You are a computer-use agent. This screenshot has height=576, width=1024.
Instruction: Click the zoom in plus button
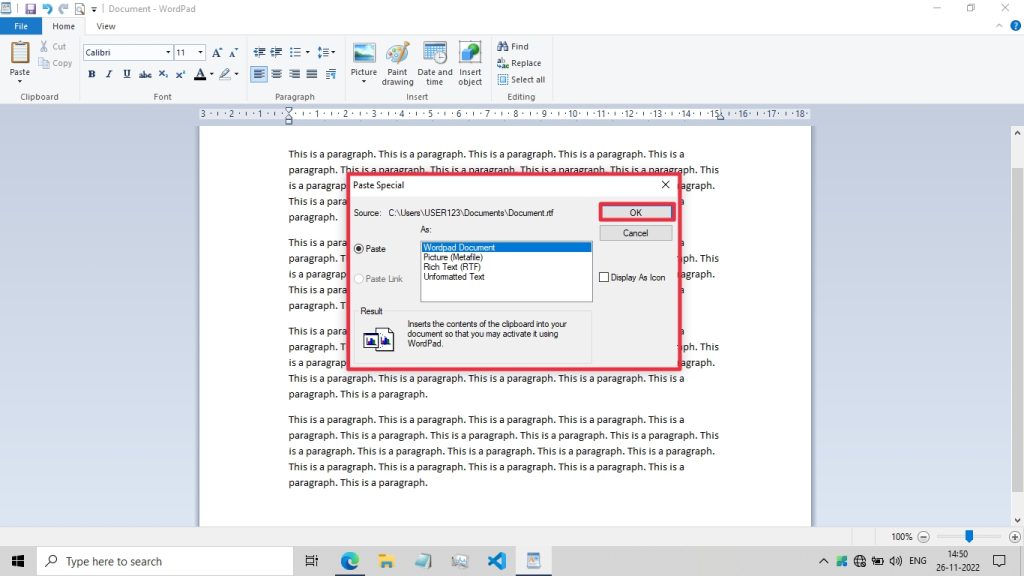1014,537
